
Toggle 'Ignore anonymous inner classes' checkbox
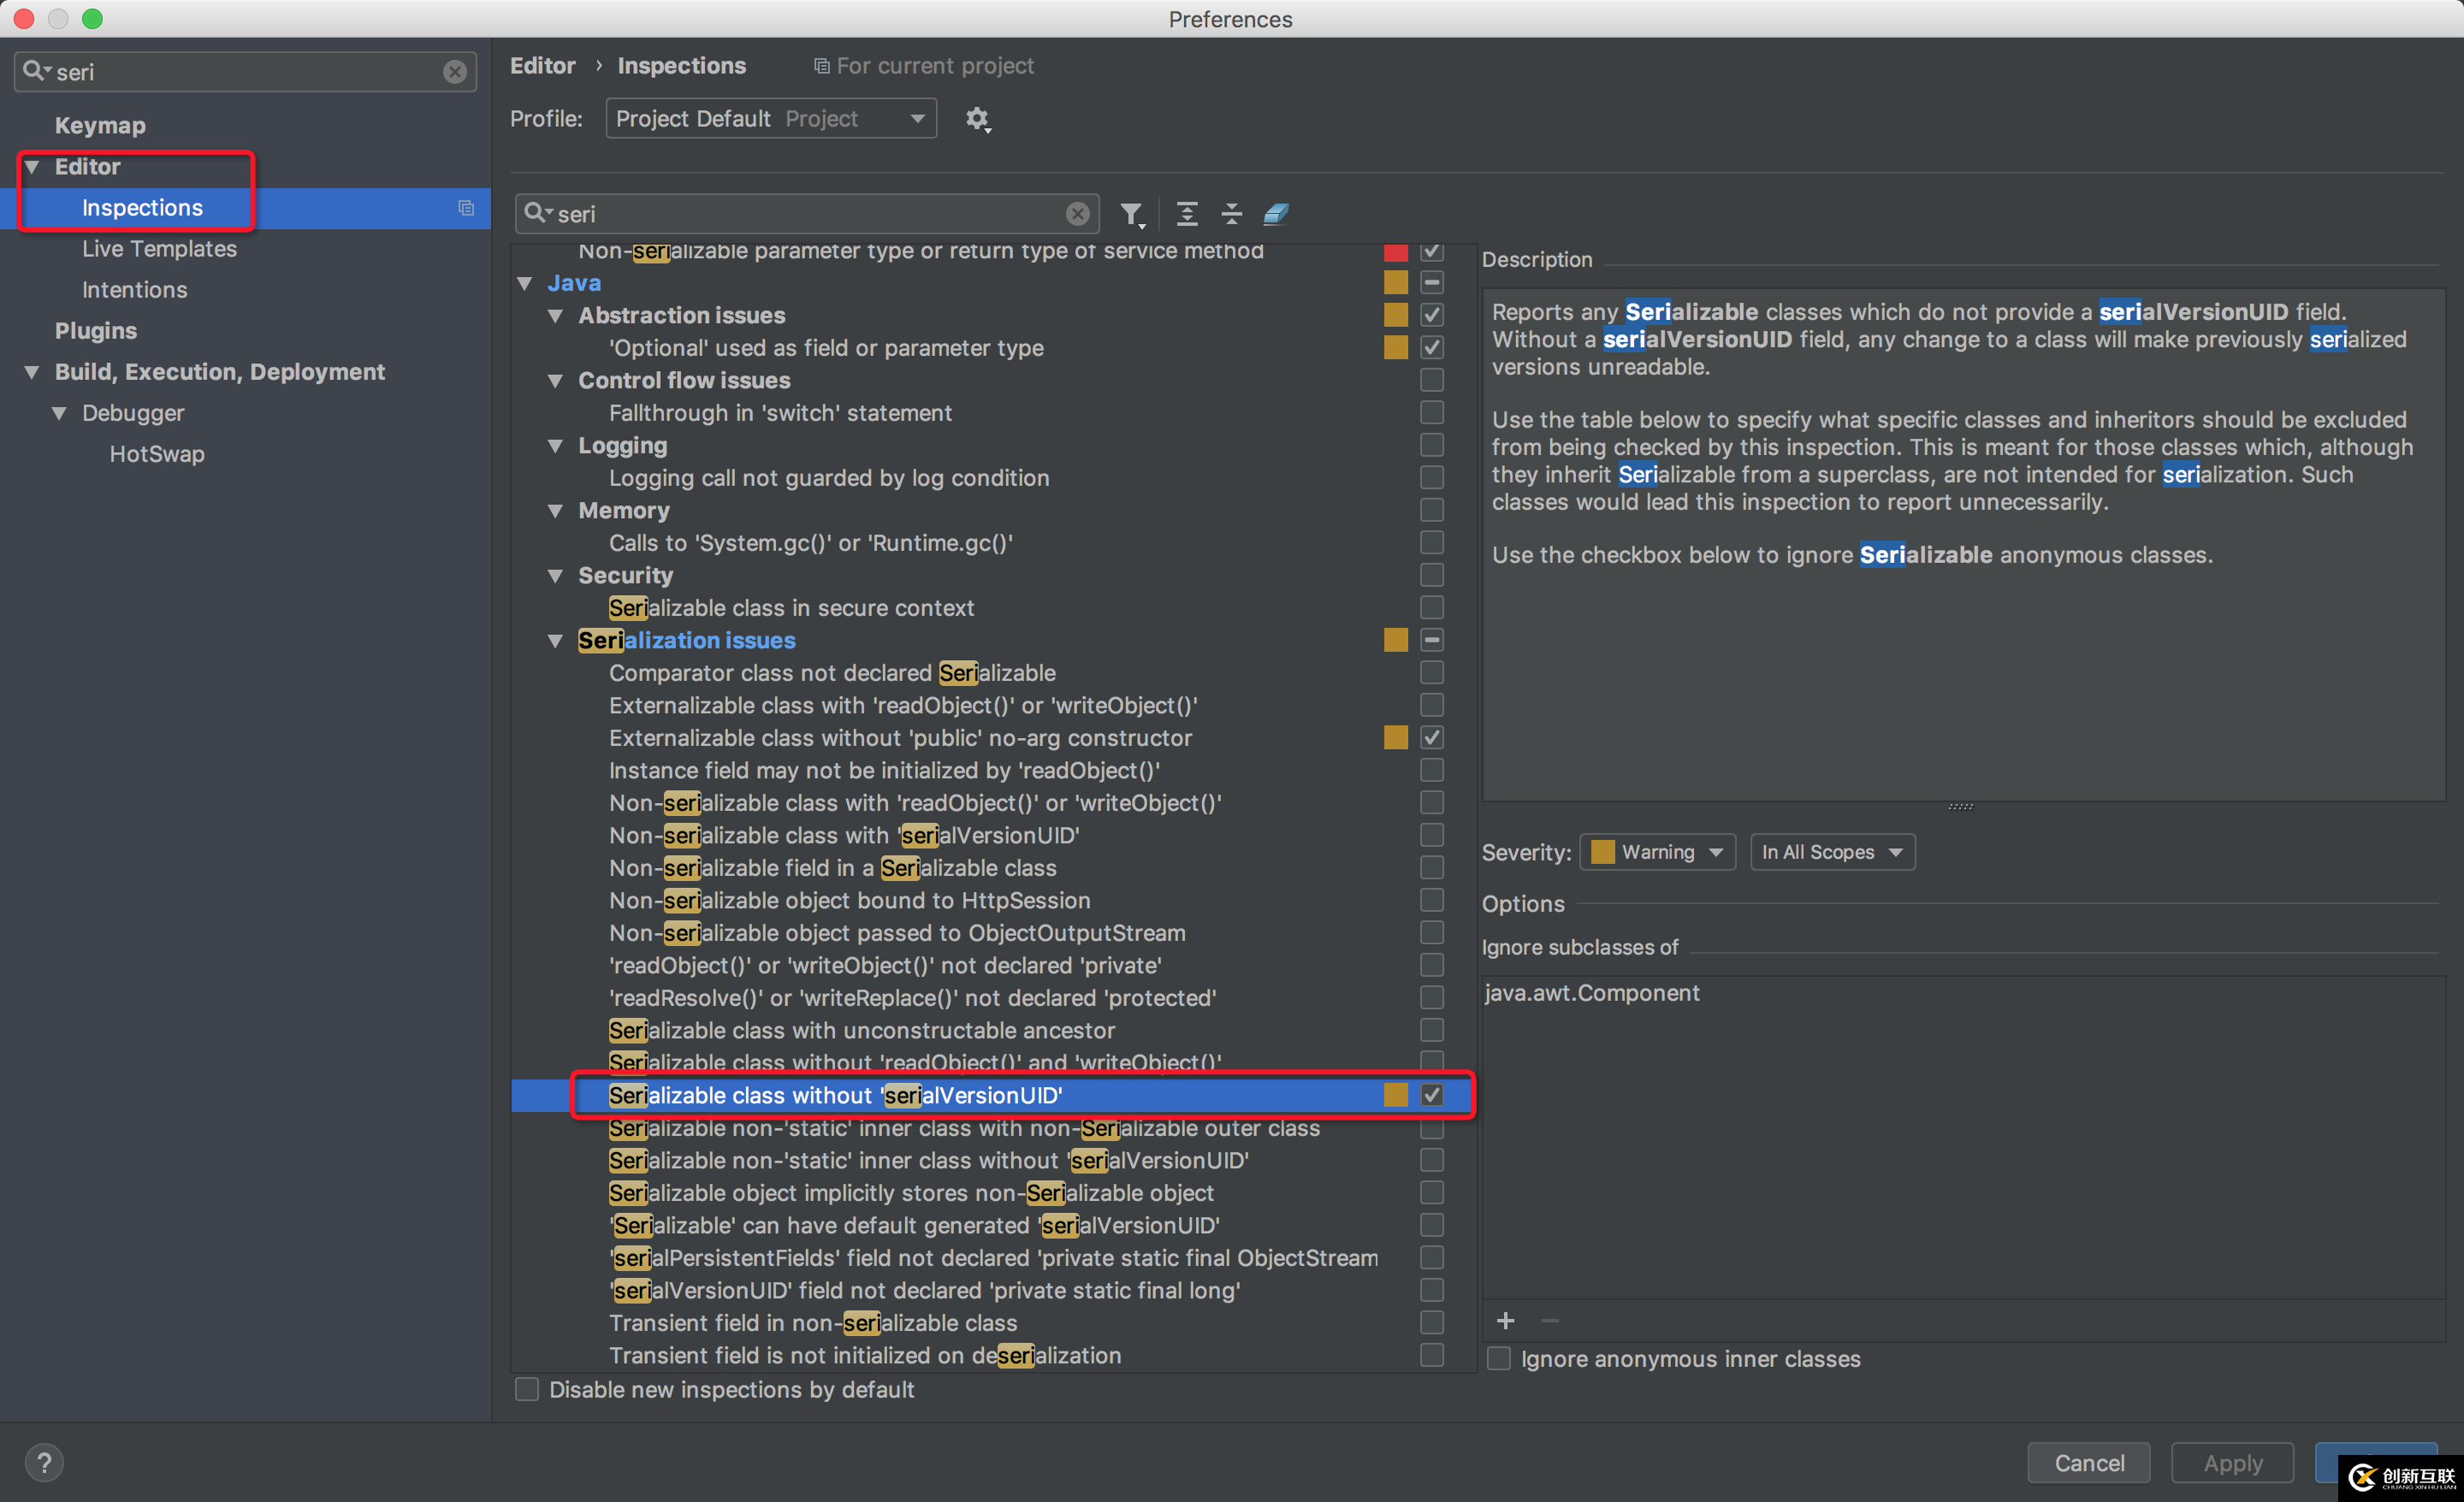coord(1503,1357)
